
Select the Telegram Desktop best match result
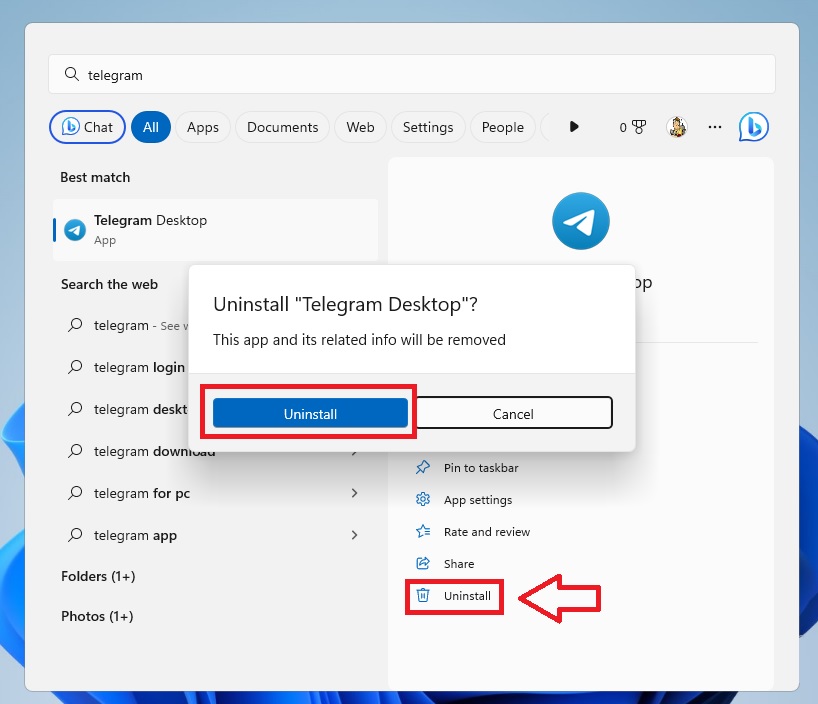point(215,230)
